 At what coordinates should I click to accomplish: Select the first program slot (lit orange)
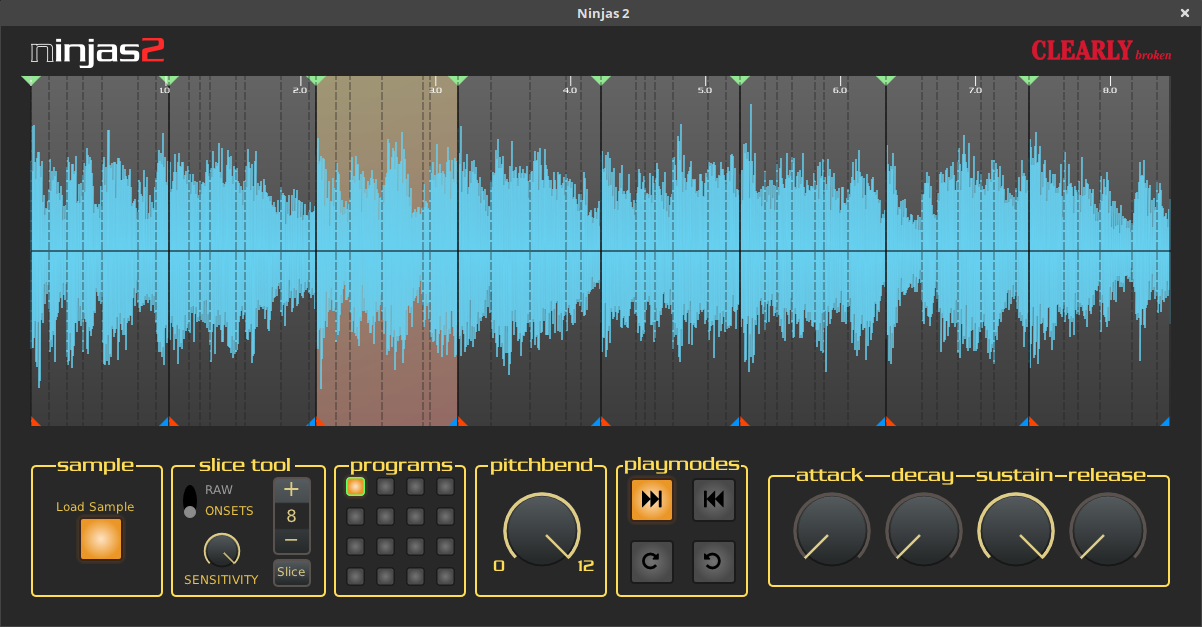(x=356, y=487)
